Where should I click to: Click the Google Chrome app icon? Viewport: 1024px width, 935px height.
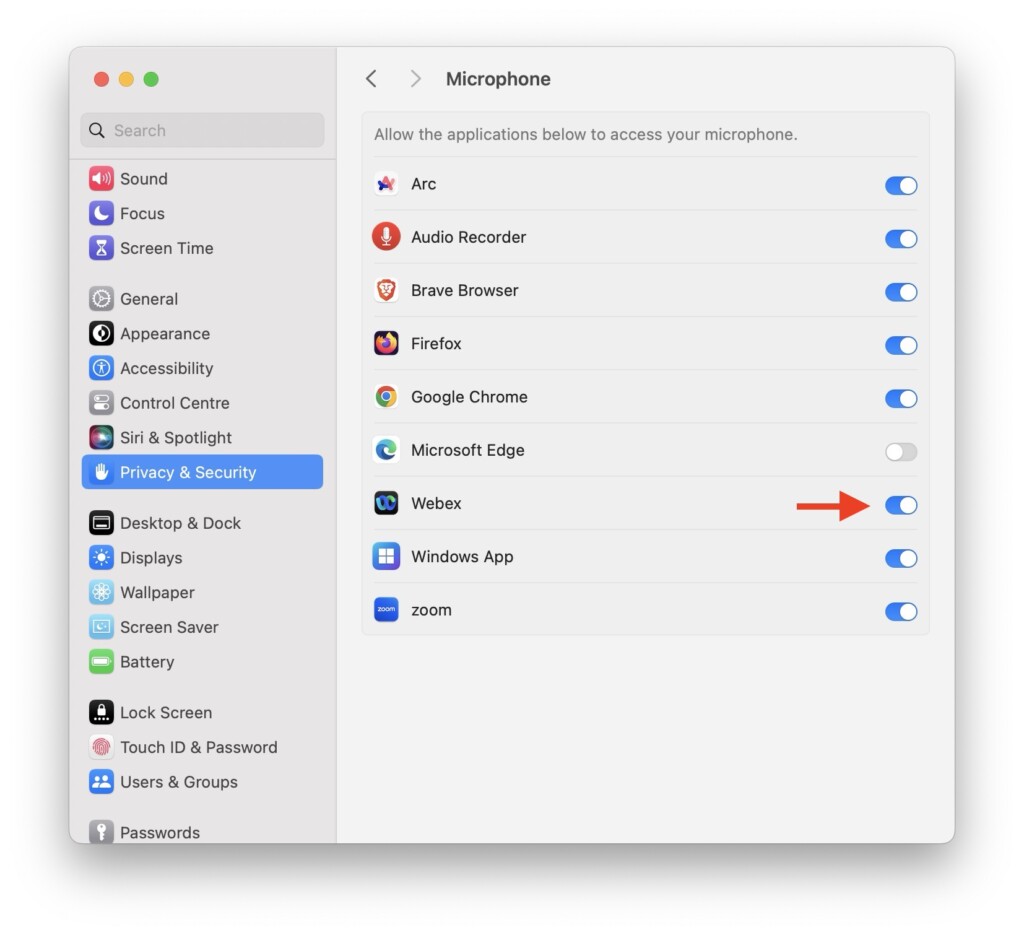(x=386, y=396)
